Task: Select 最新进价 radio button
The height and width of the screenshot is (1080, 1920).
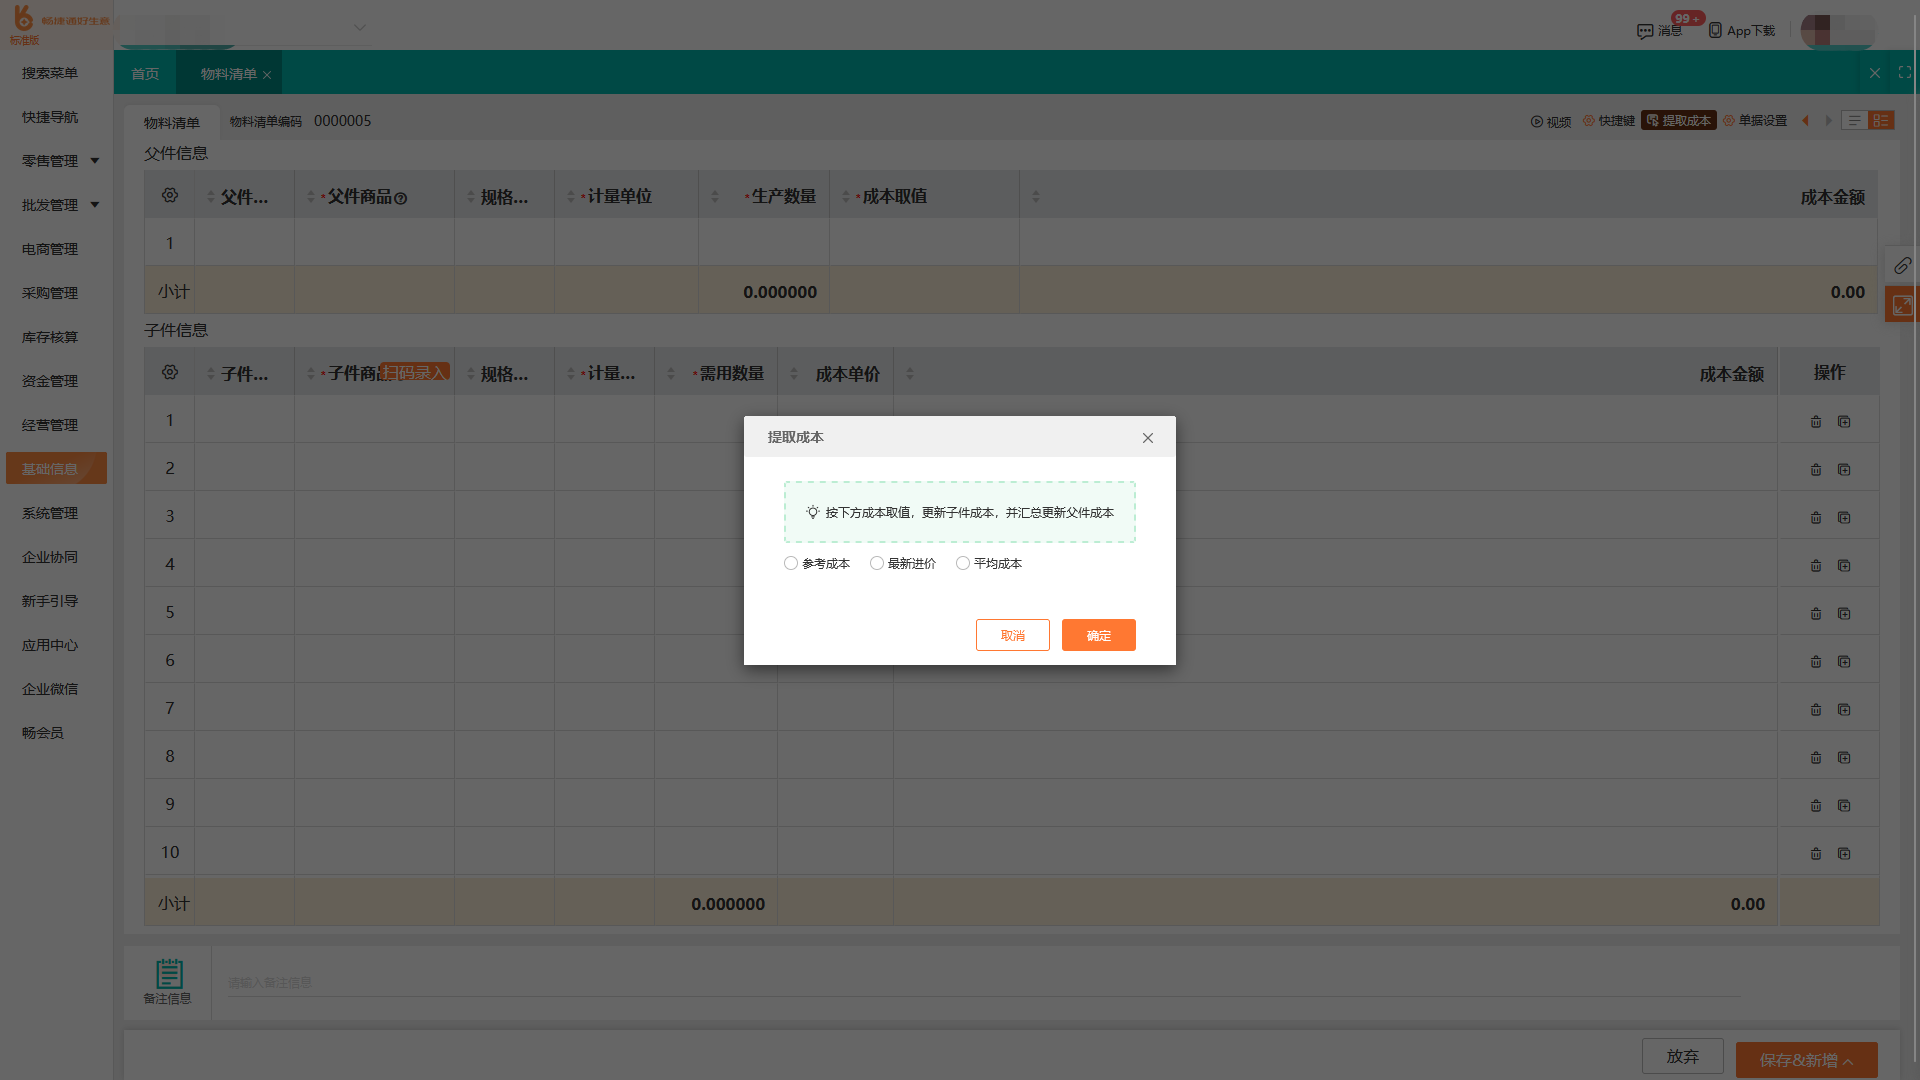Action: coord(876,563)
